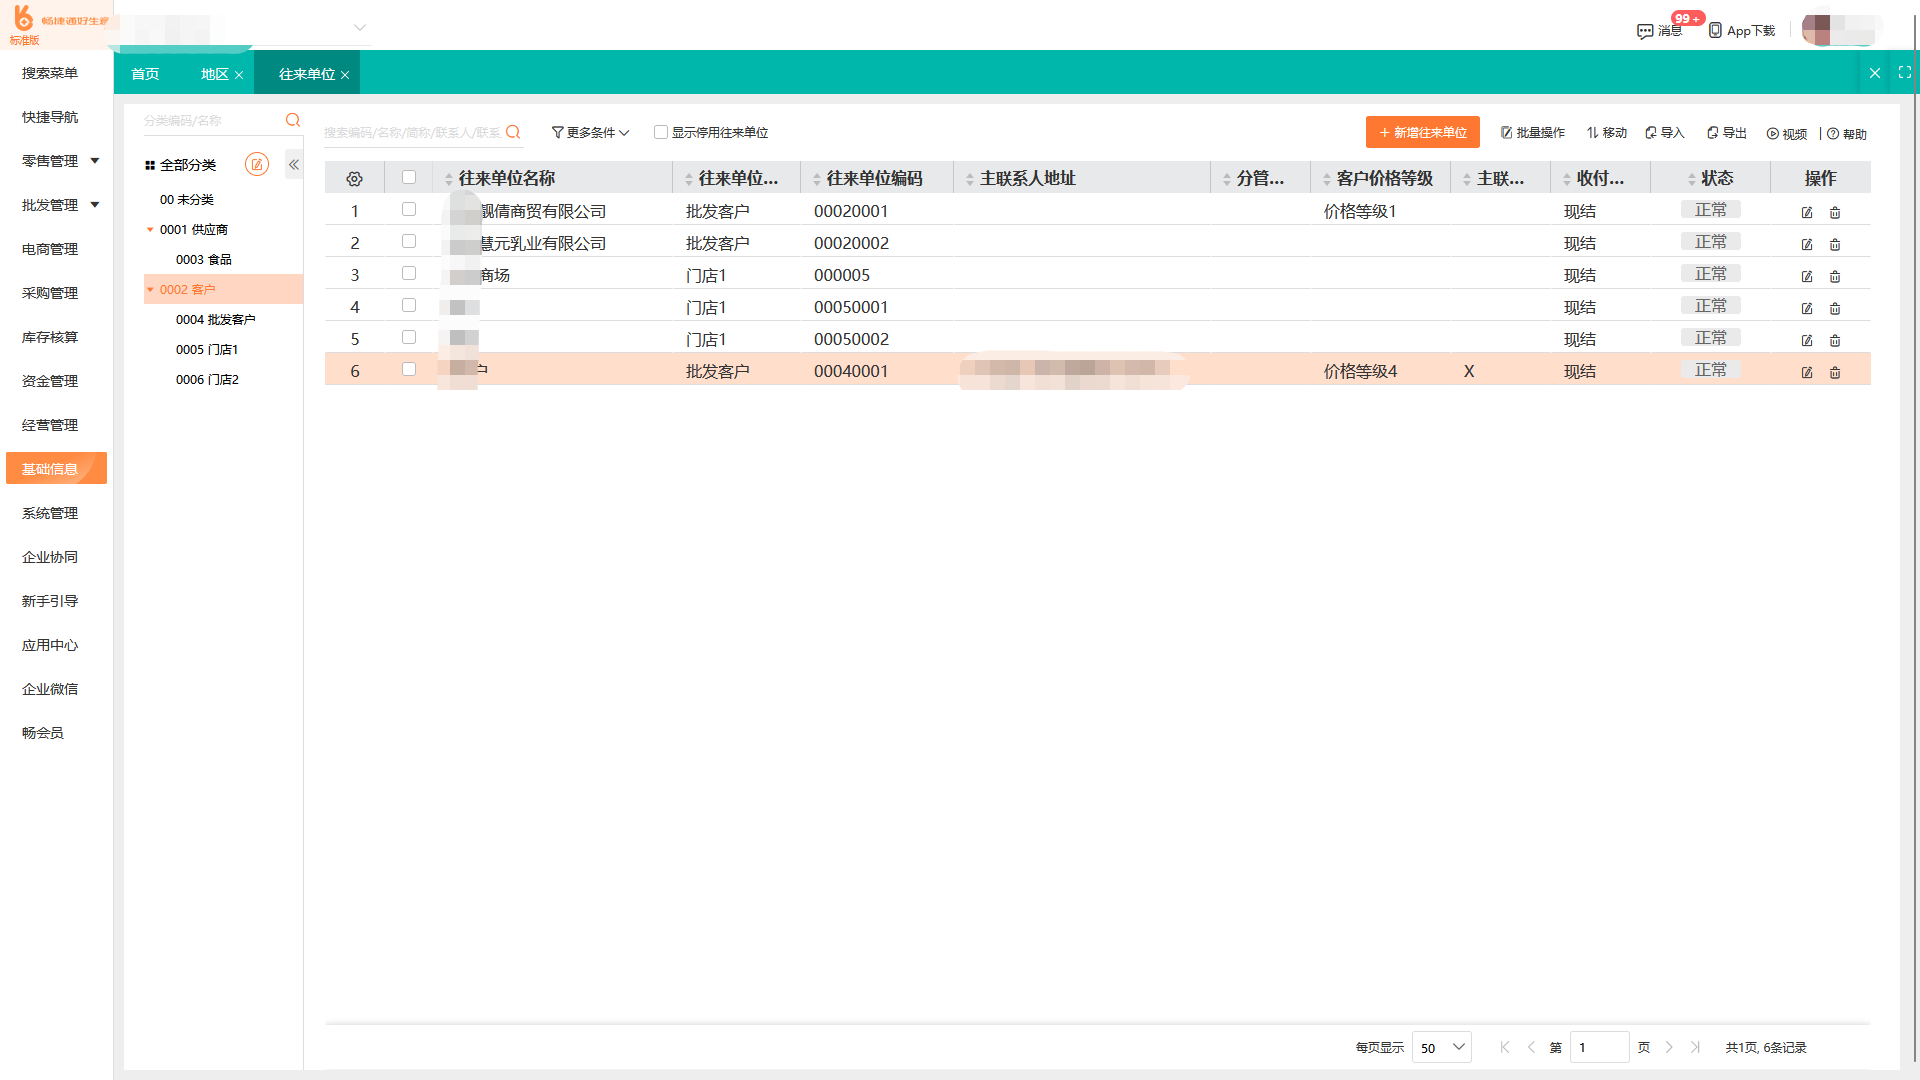Viewport: 1920px width, 1080px height.
Task: Check the checkbox for row 1
Action: coord(411,210)
